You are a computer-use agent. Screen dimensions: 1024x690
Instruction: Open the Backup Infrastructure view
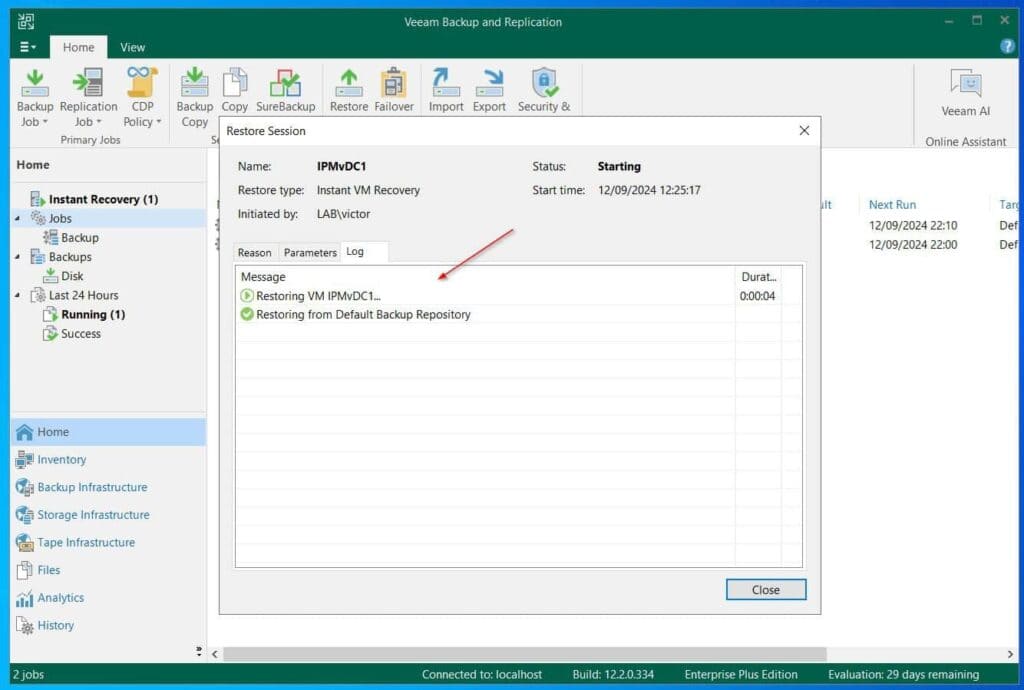(x=108, y=487)
